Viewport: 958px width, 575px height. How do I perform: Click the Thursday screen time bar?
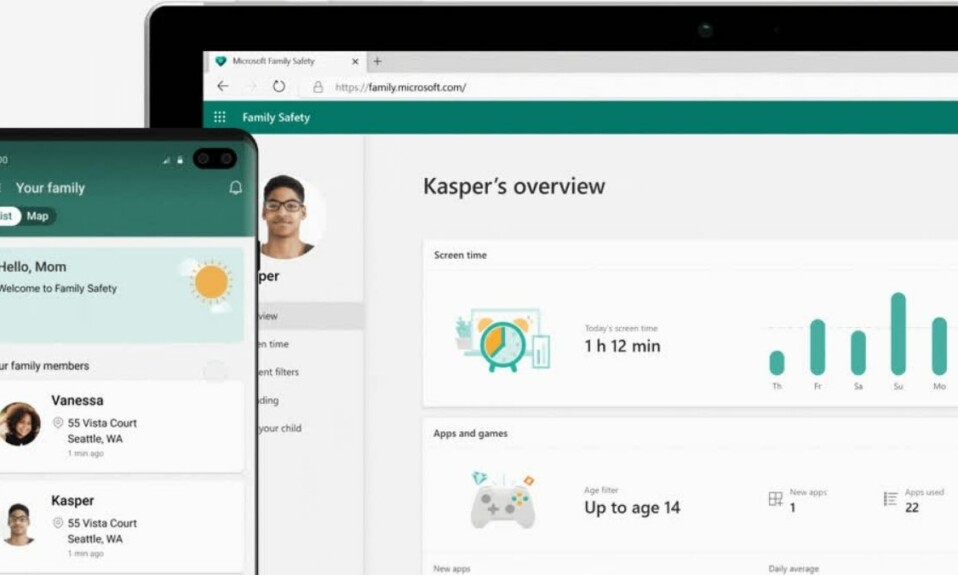(777, 362)
